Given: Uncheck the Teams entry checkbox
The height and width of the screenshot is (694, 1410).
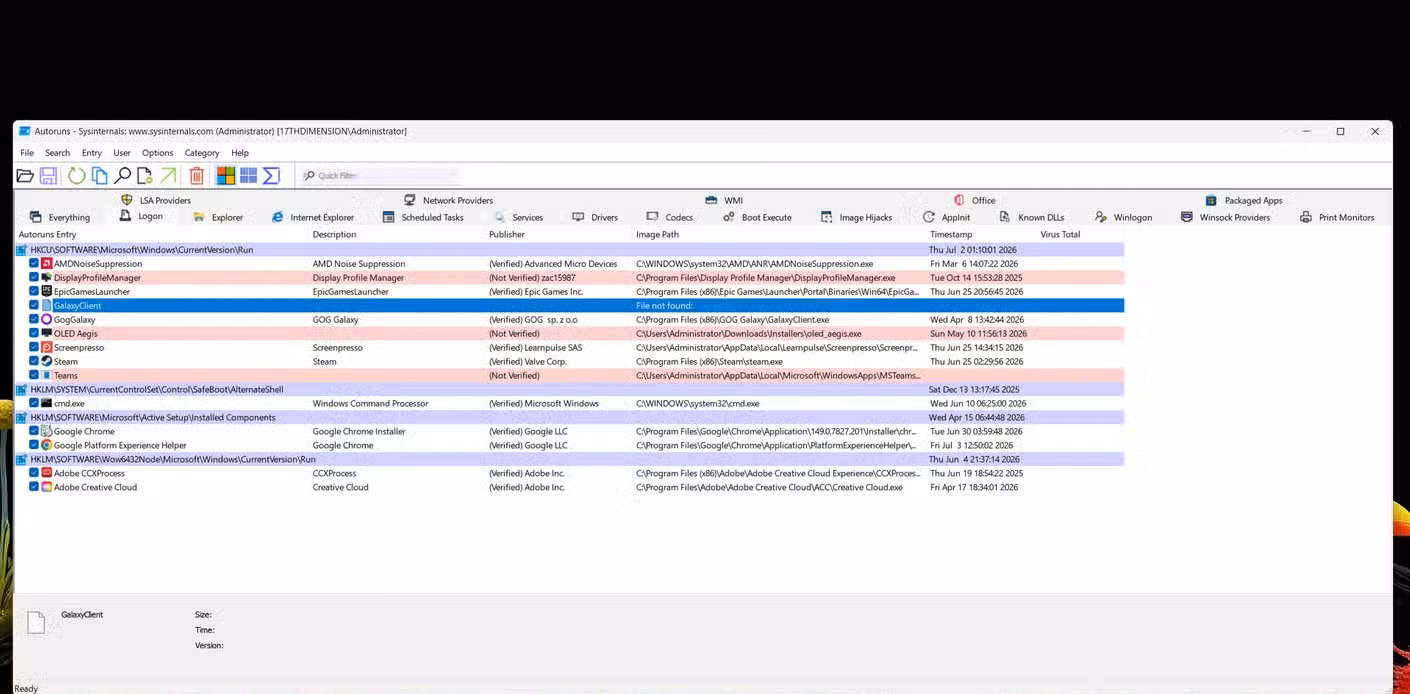Looking at the screenshot, I should pyautogui.click(x=34, y=376).
